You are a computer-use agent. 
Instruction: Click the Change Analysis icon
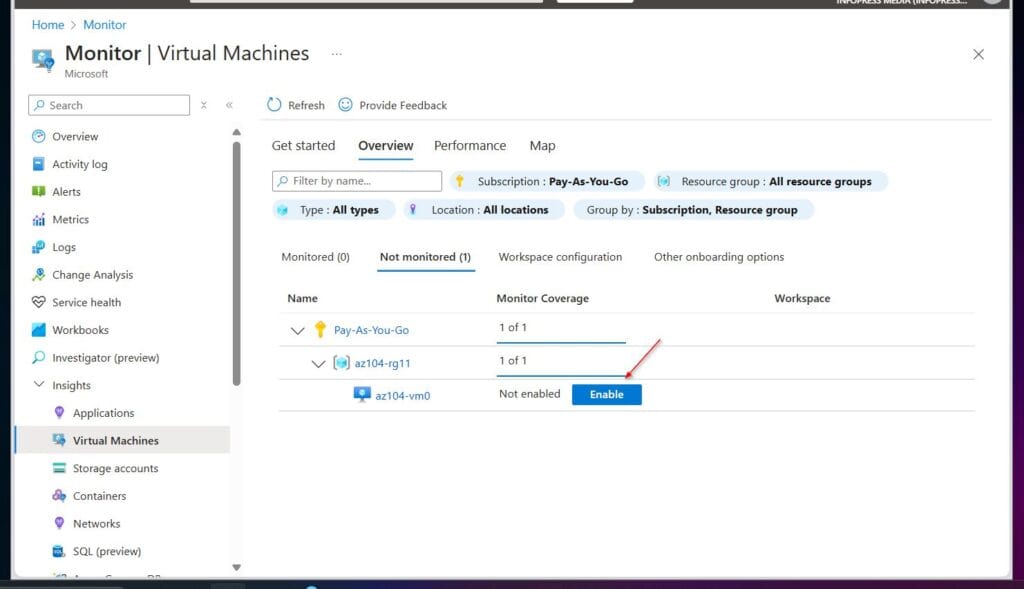(x=39, y=274)
